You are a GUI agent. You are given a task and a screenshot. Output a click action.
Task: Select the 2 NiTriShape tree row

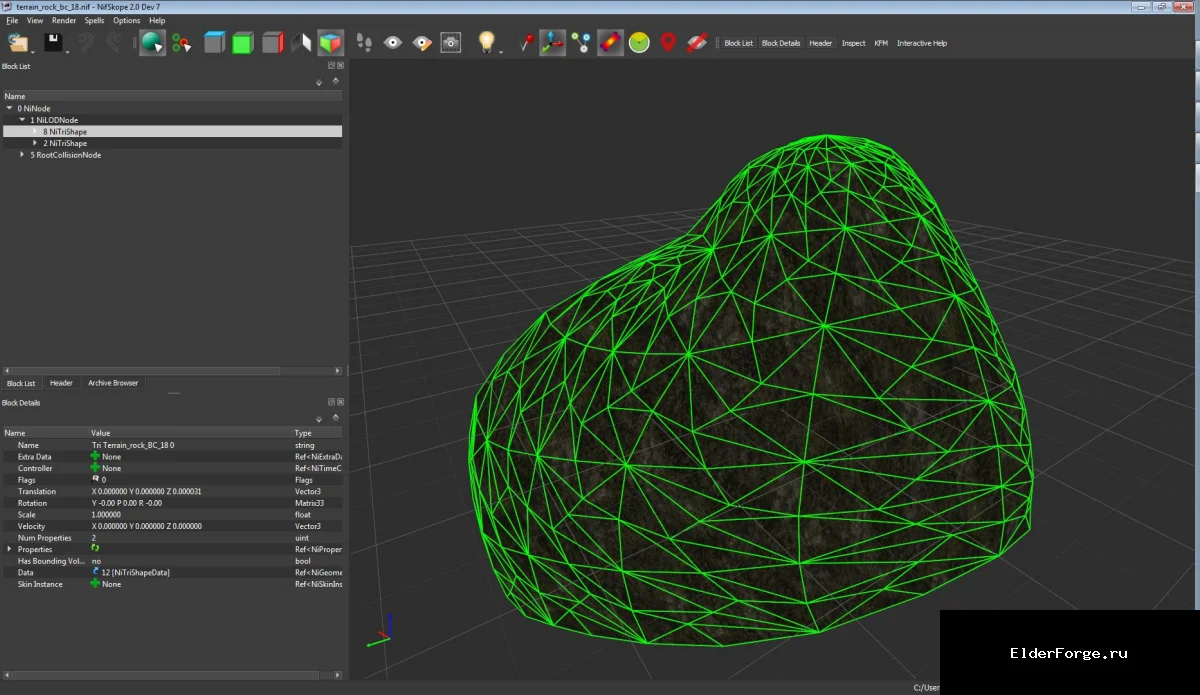point(65,143)
